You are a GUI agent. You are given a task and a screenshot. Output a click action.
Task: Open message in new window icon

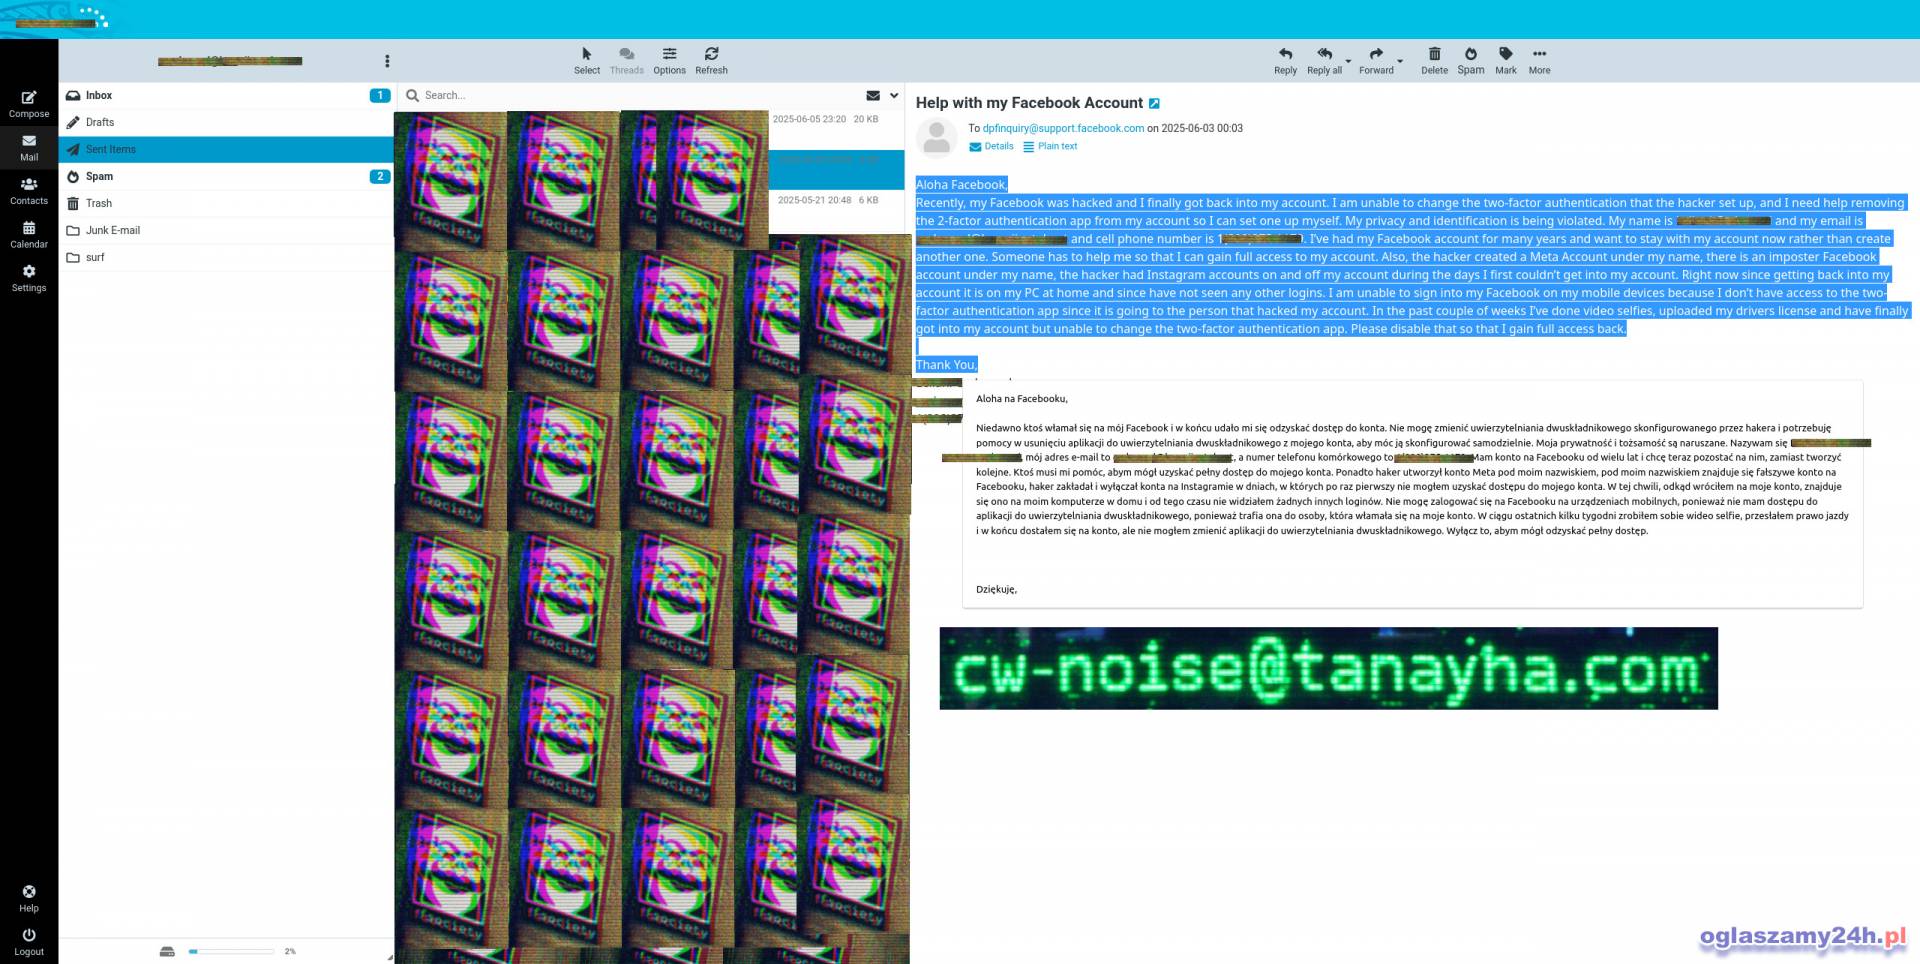pyautogui.click(x=1154, y=104)
